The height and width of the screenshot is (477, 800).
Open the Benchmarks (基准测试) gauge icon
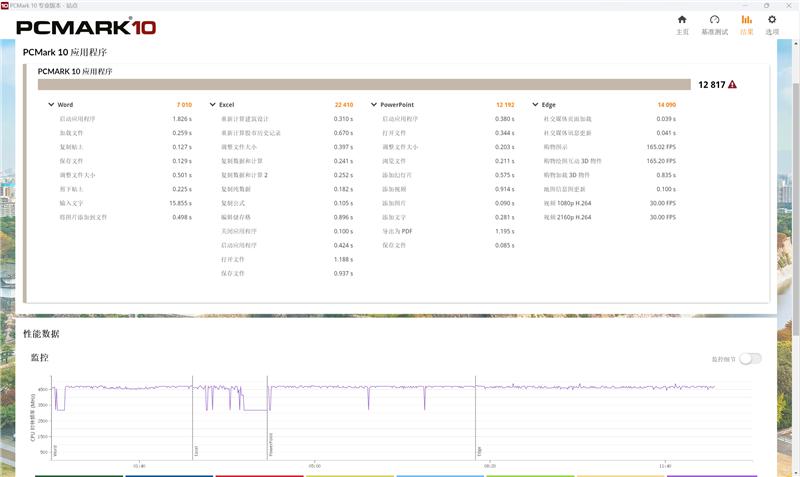(714, 20)
